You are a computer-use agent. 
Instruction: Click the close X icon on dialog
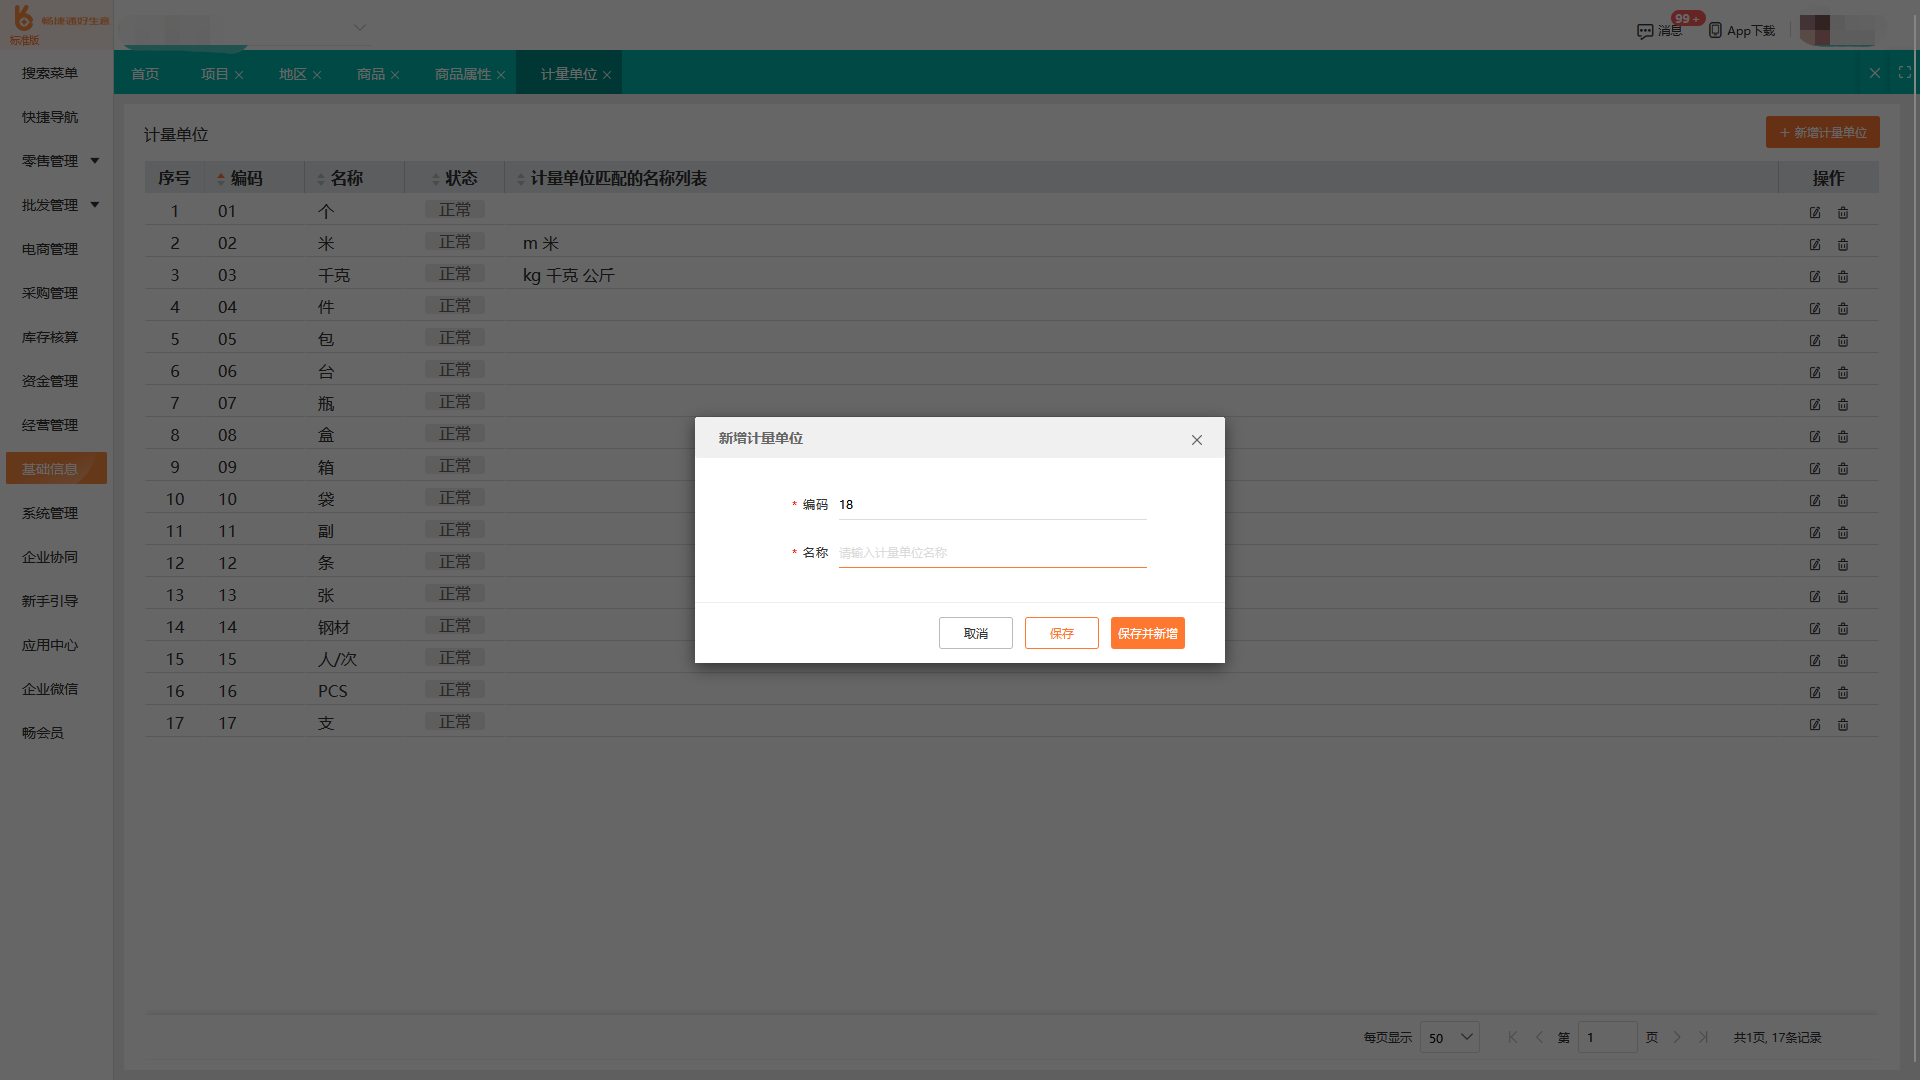[x=1197, y=439]
